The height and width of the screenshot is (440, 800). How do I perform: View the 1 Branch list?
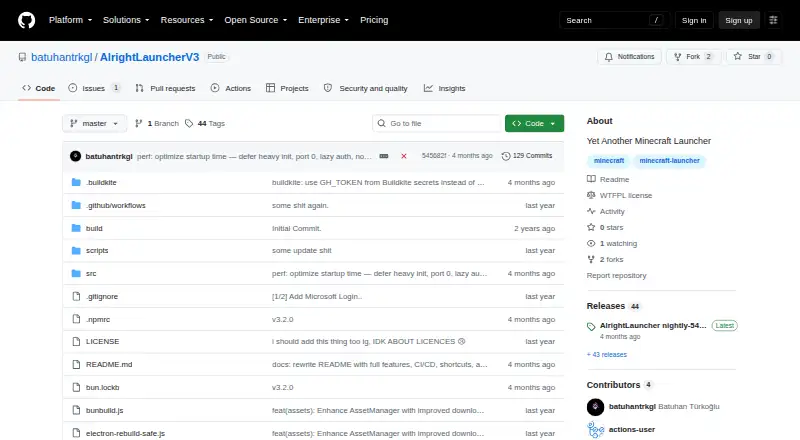tap(157, 124)
